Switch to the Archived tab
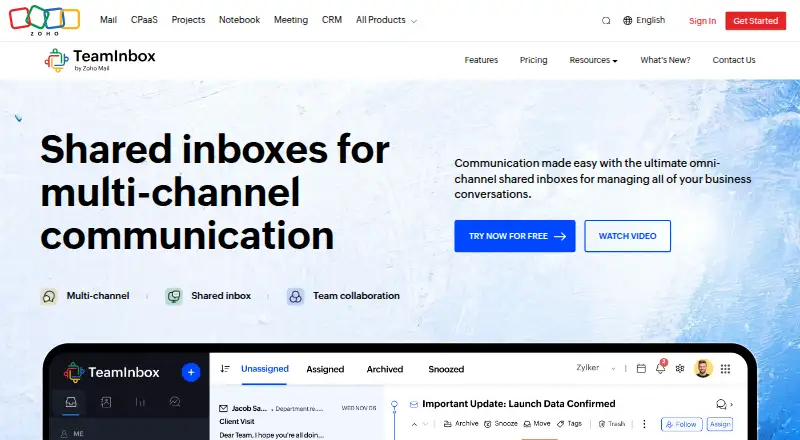Screen dimensions: 800x440 pyautogui.click(x=385, y=369)
